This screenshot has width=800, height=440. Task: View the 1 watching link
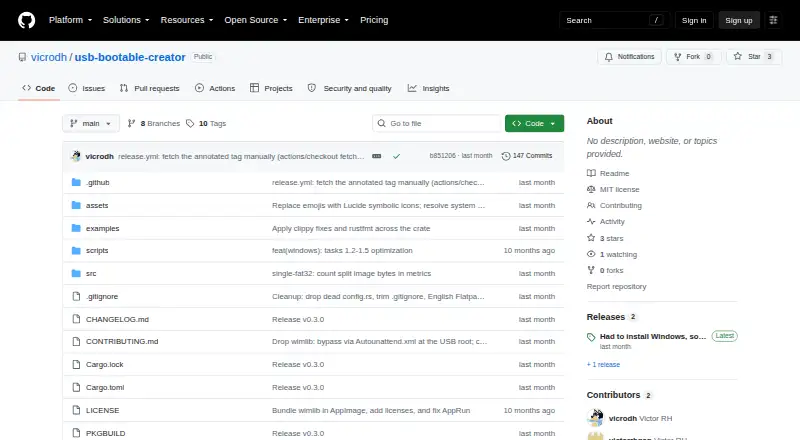pyautogui.click(x=612, y=254)
